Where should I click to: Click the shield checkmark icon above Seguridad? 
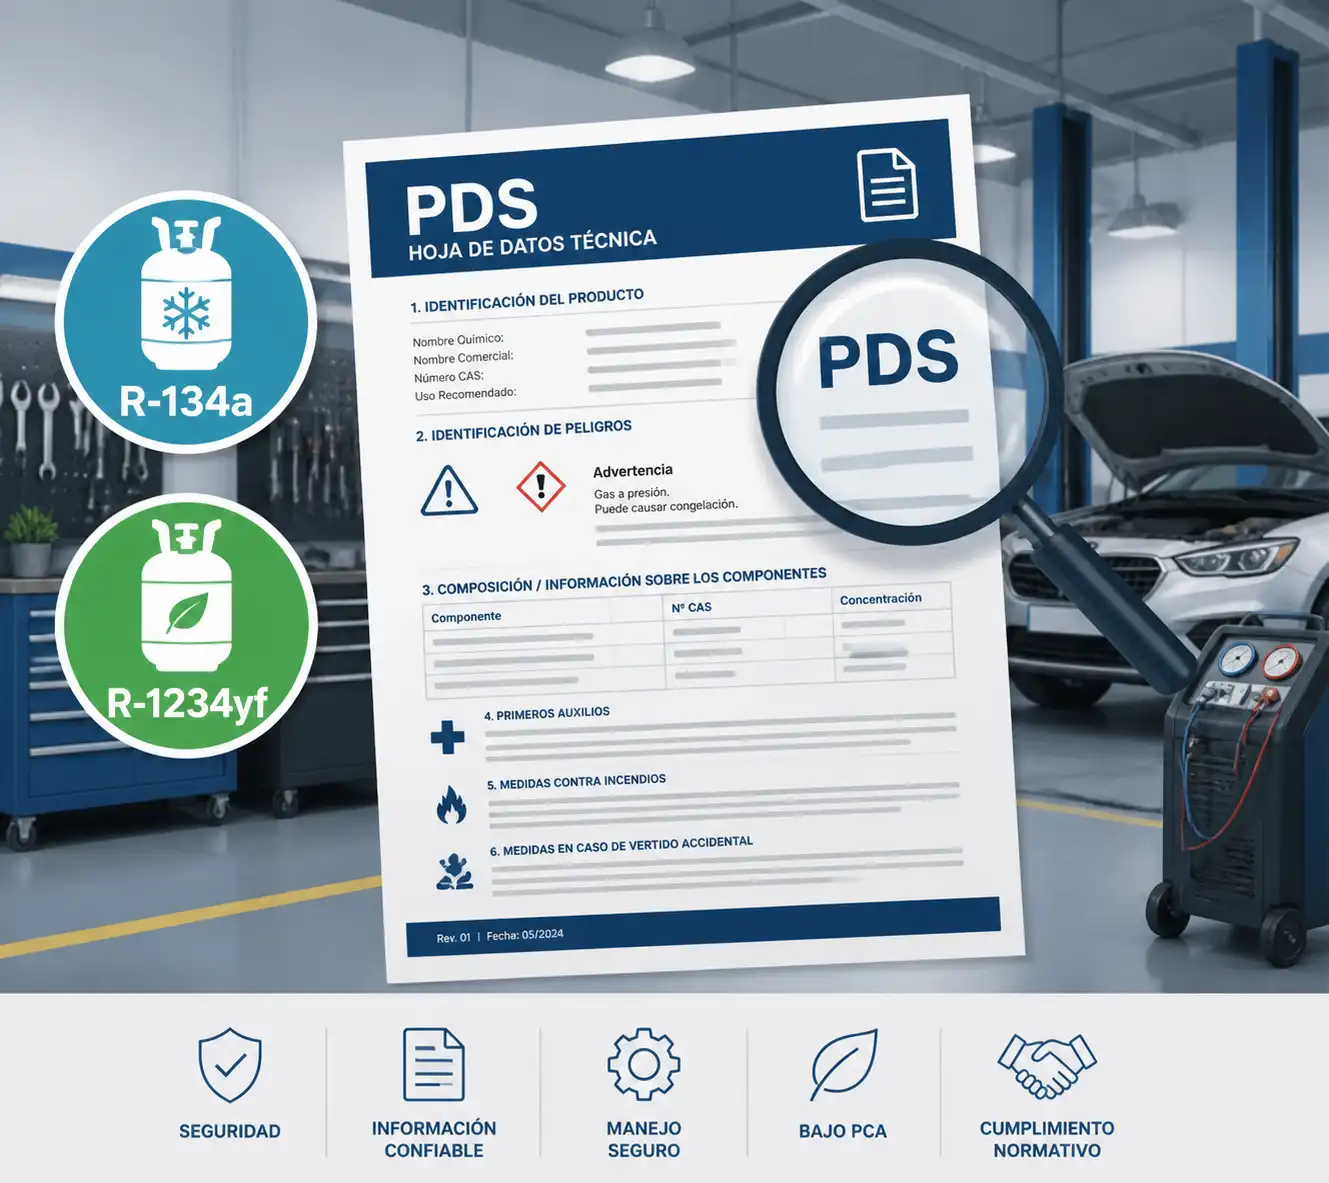pos(230,1065)
